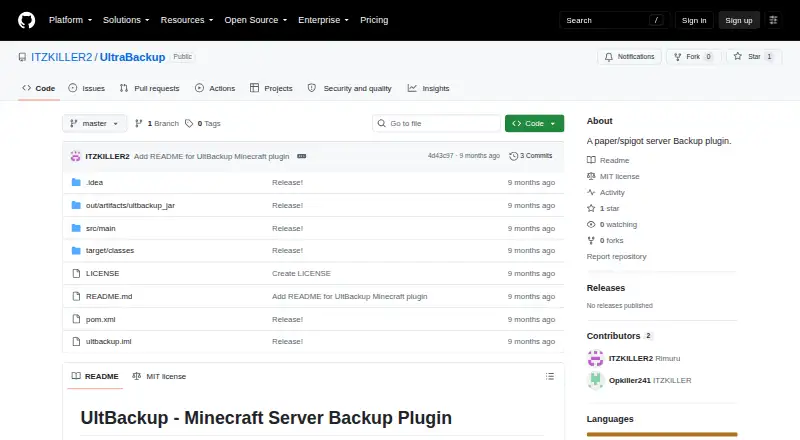
Task: Open the Actions tab
Action: coord(215,88)
